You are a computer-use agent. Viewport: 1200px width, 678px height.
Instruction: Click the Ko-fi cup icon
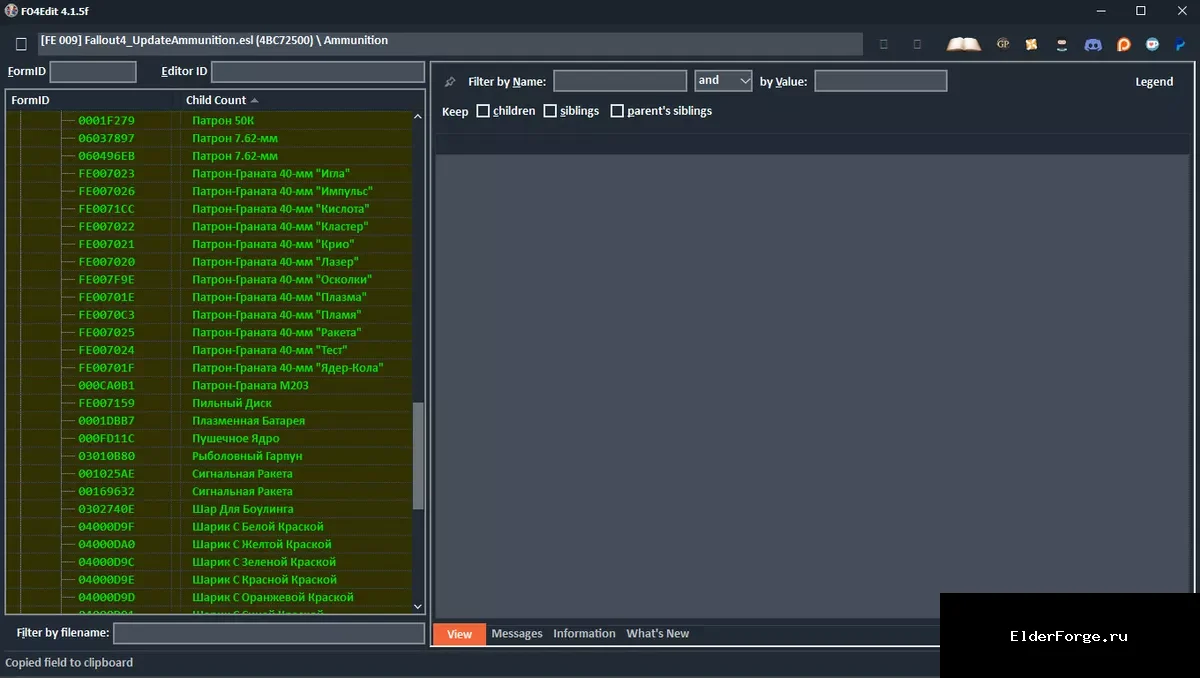click(1153, 44)
